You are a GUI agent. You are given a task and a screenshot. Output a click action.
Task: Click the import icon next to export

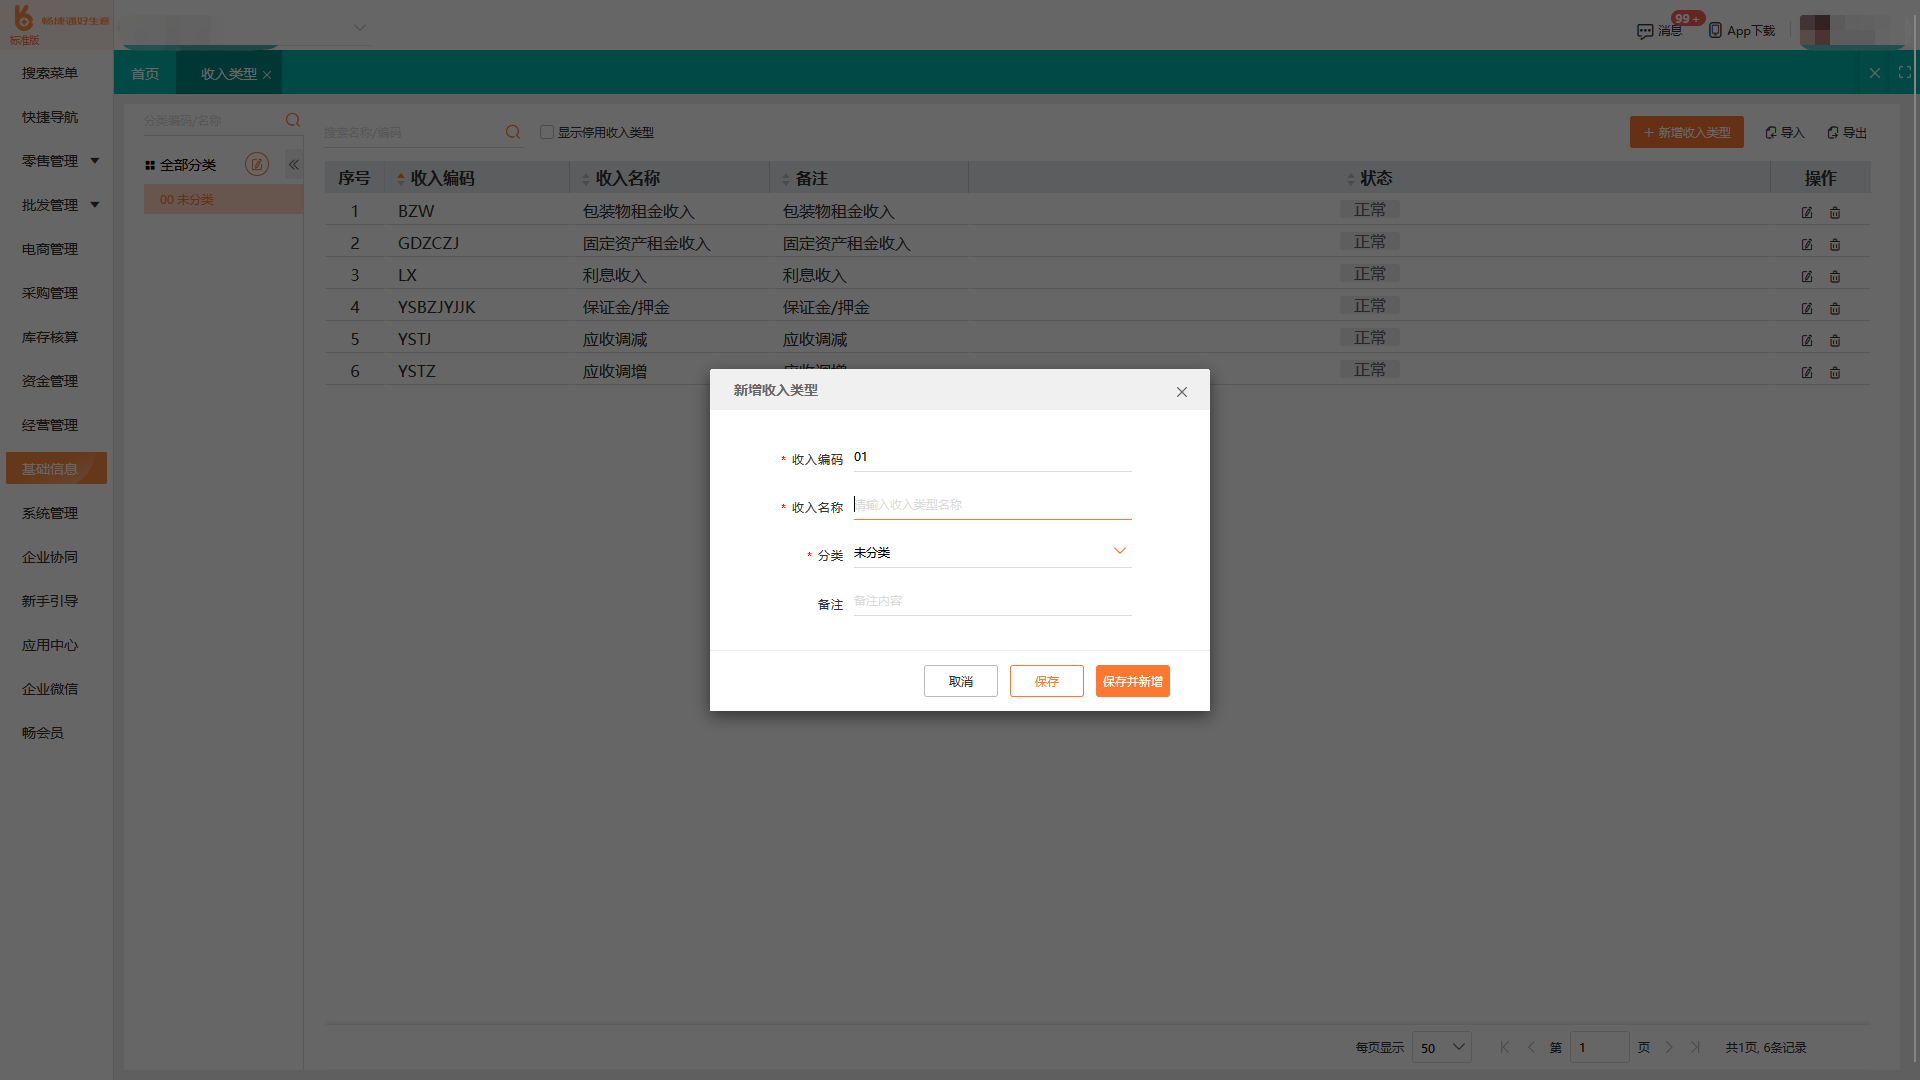[1785, 132]
